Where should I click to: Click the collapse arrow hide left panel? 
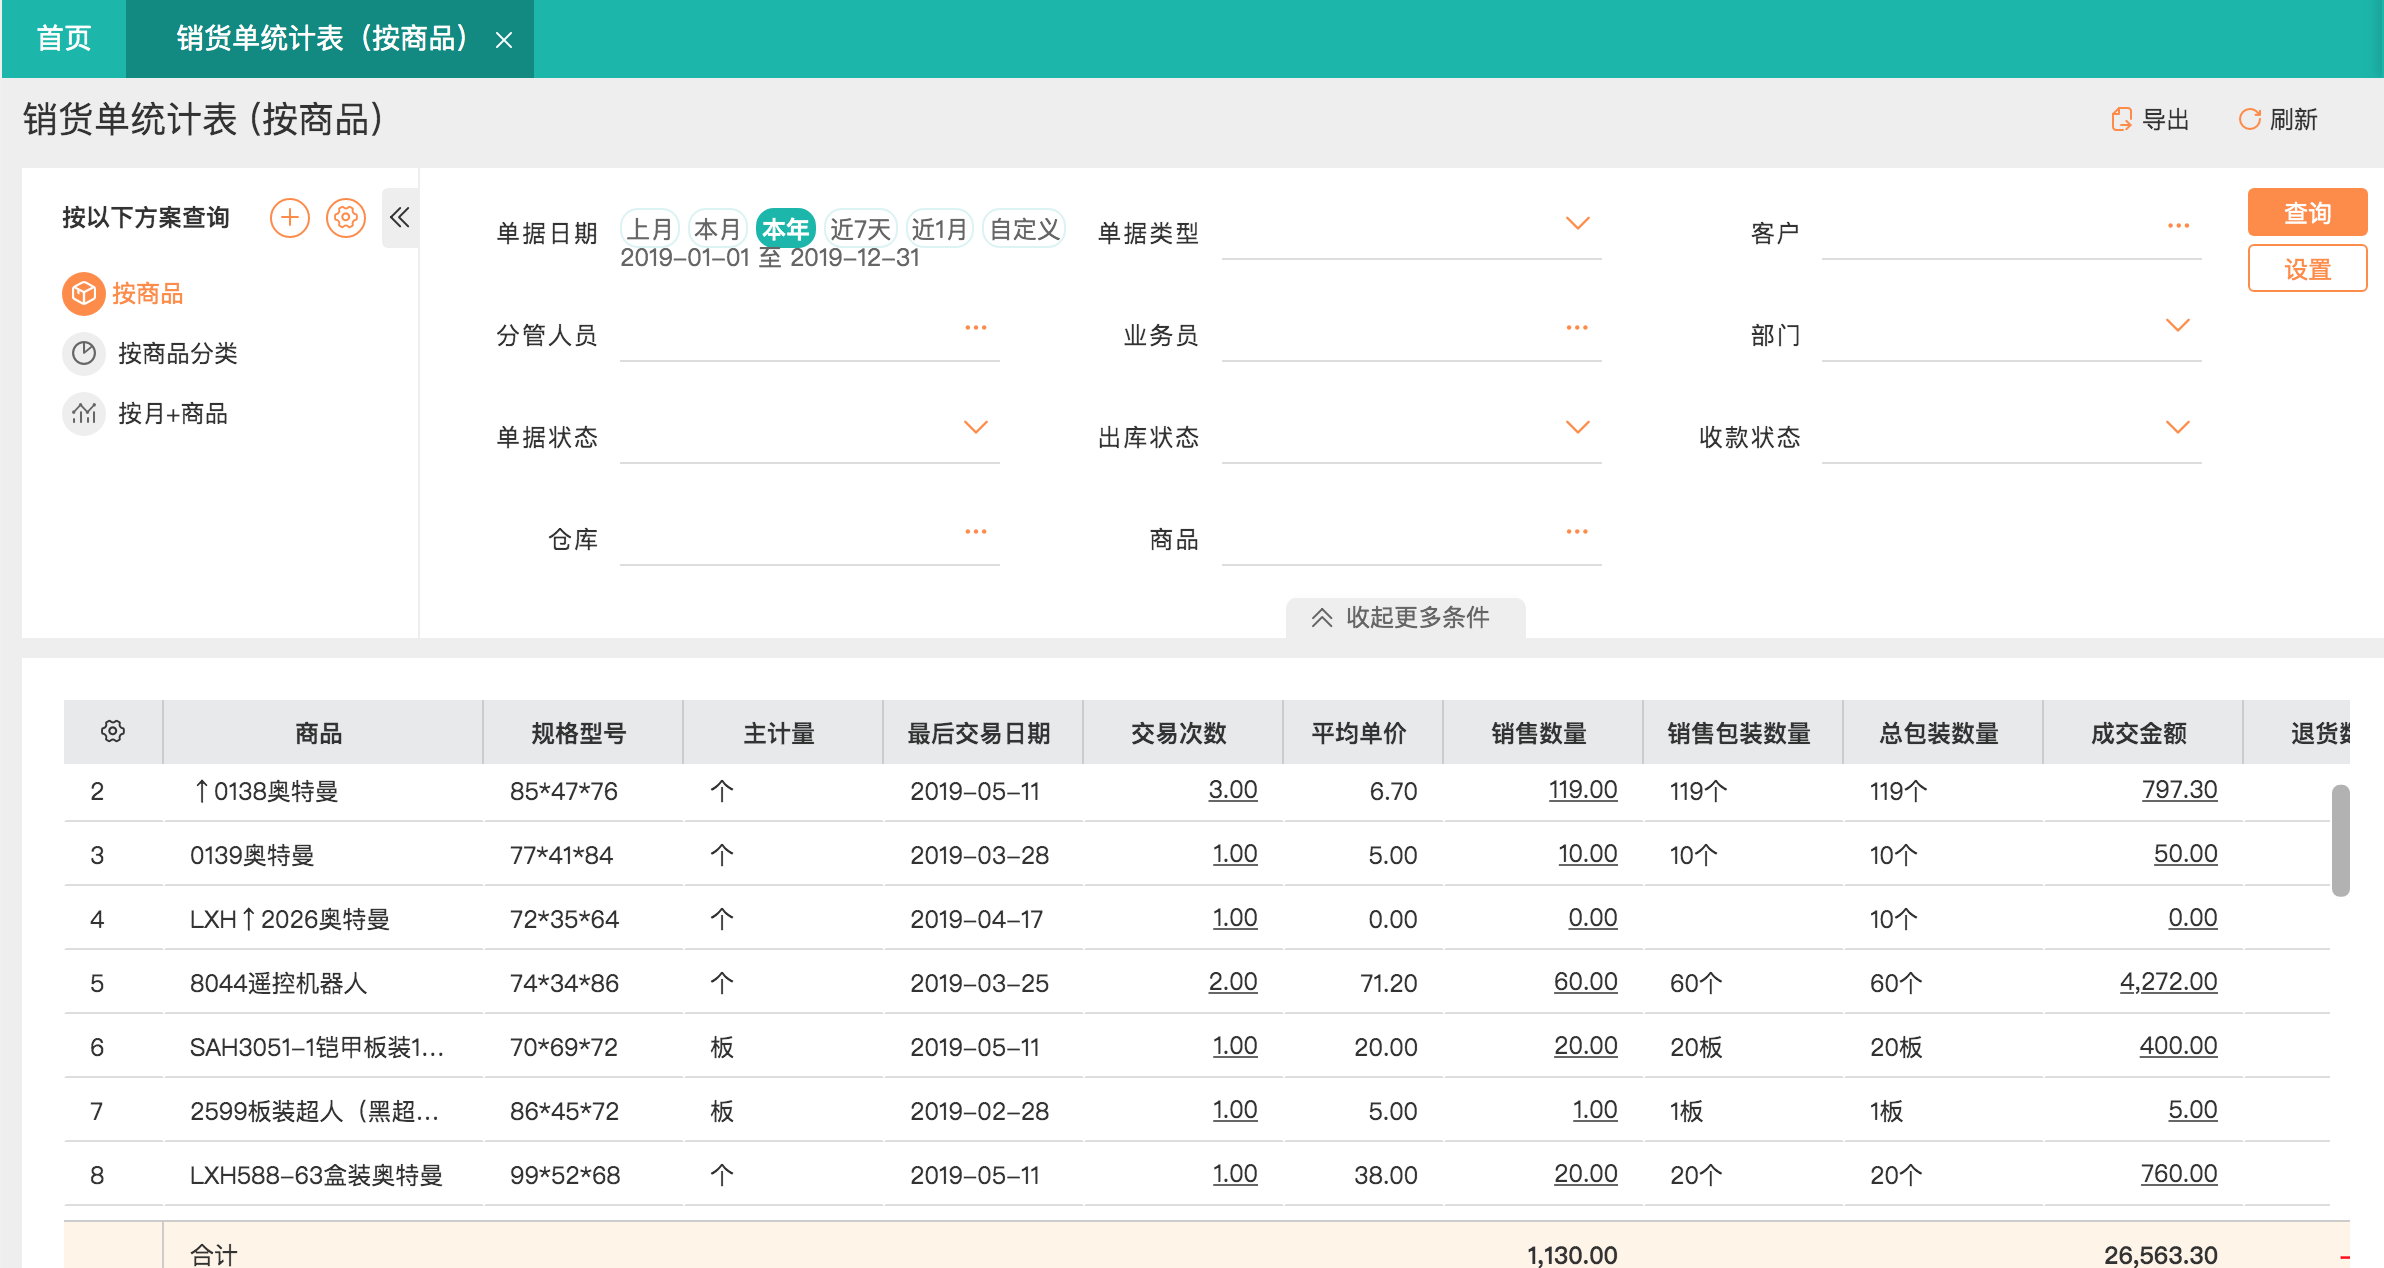coord(402,219)
